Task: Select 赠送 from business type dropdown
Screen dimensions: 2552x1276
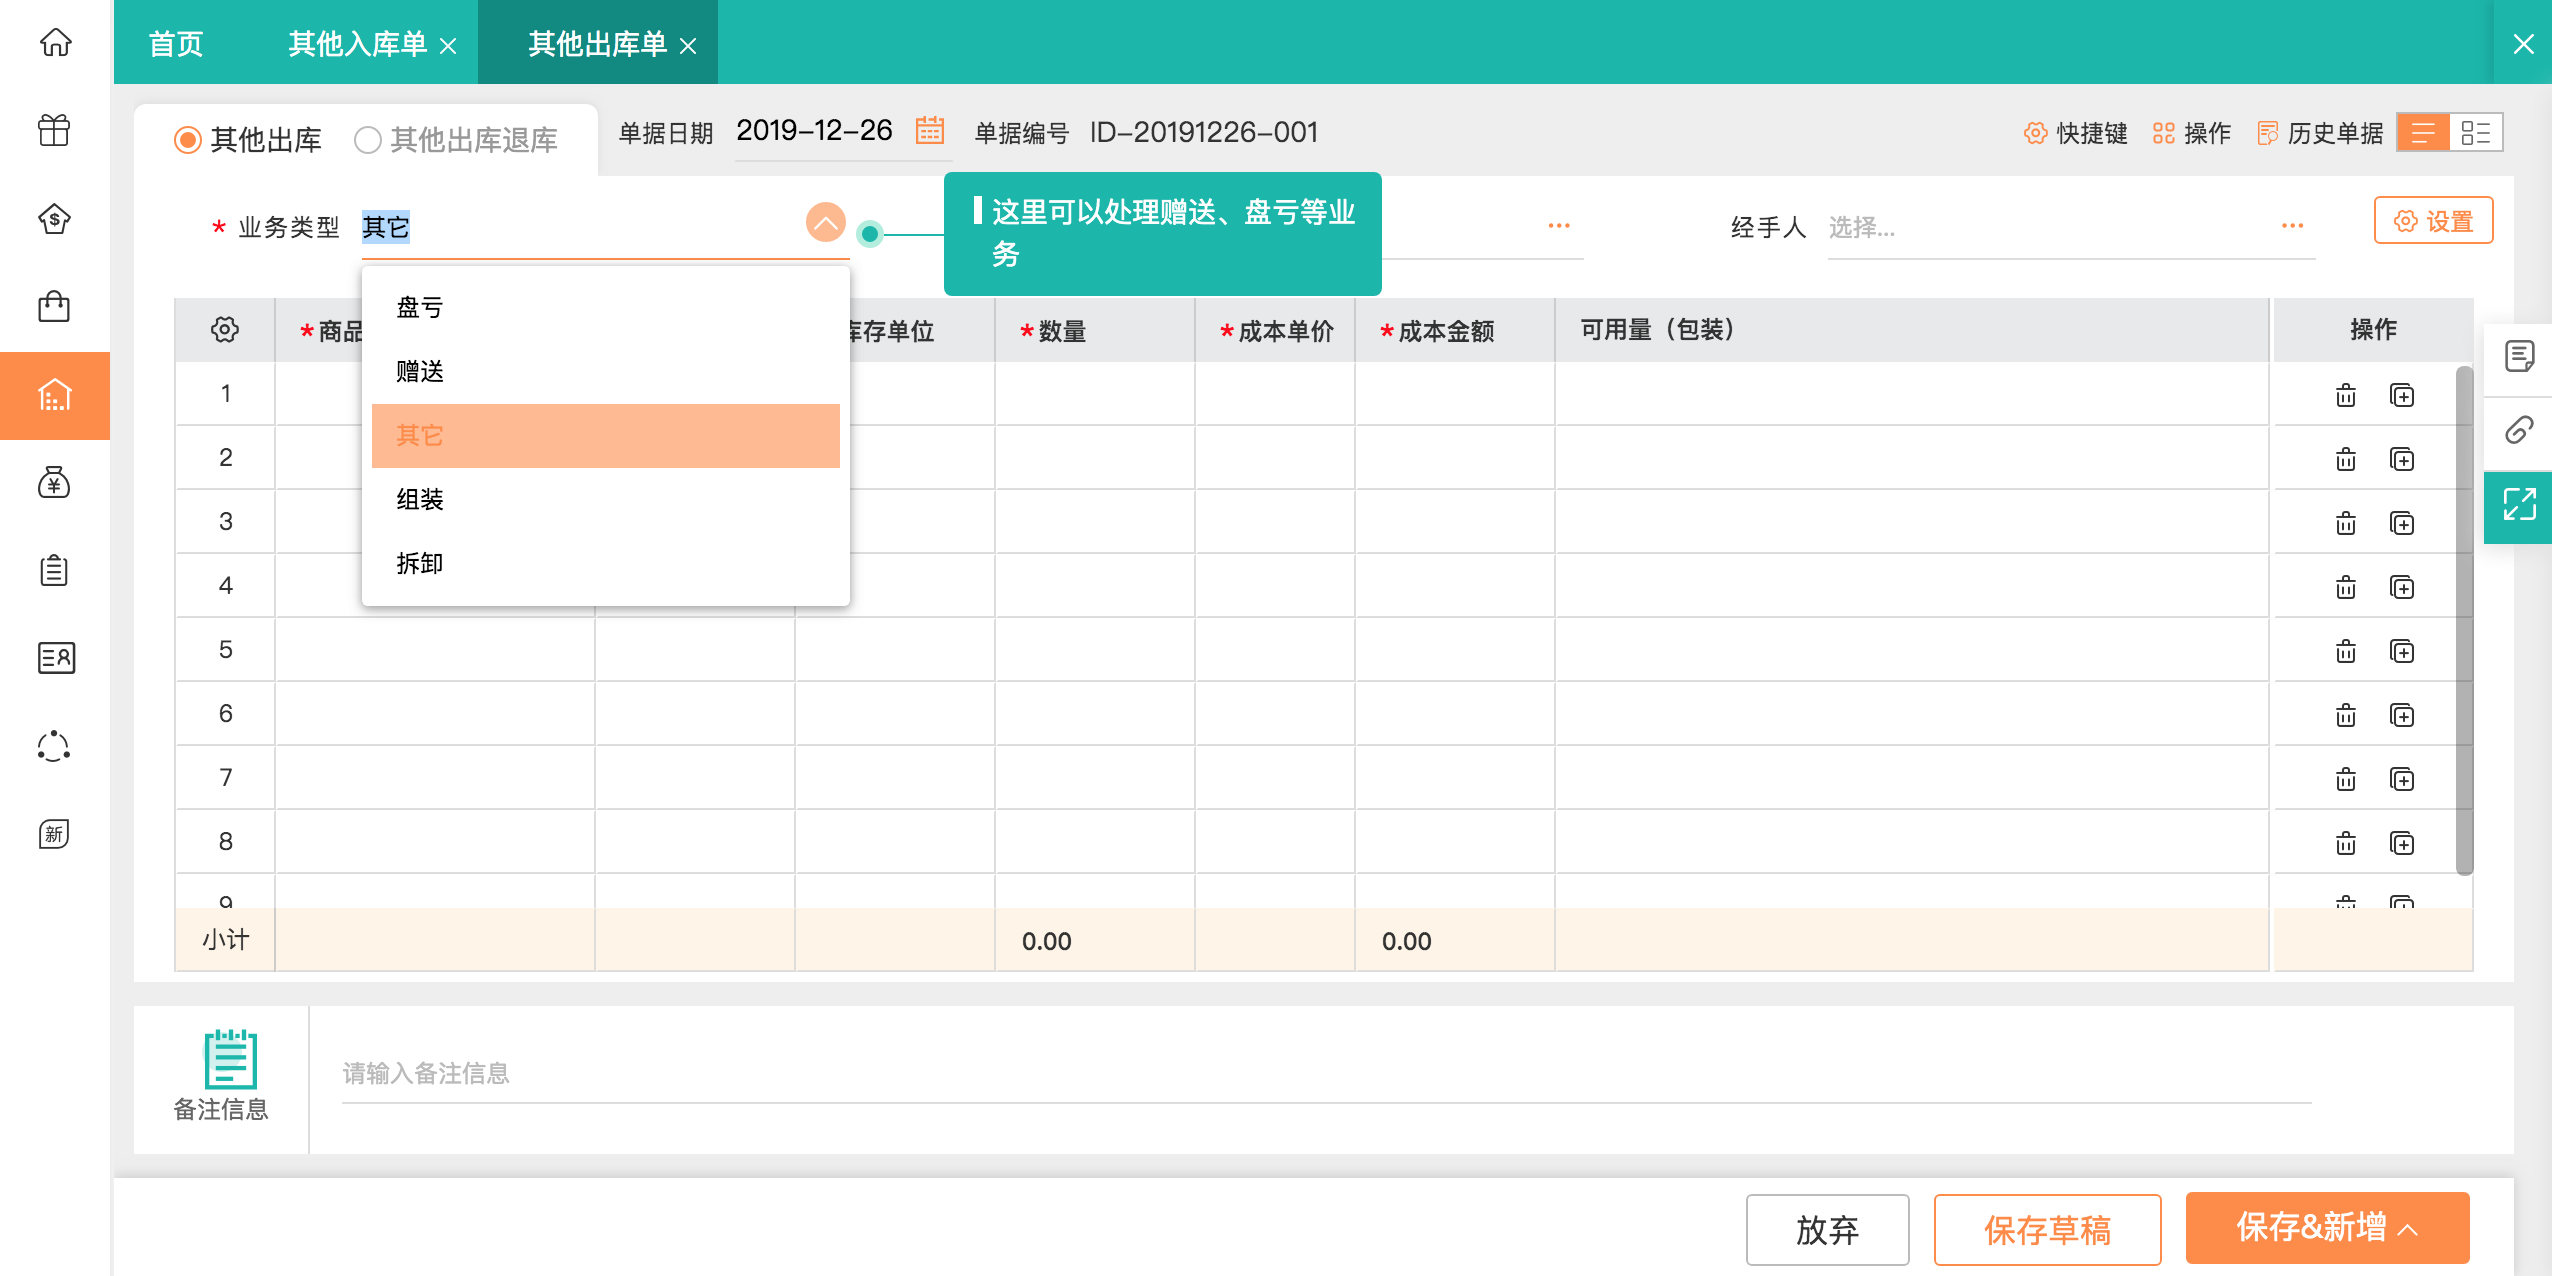Action: [x=420, y=371]
